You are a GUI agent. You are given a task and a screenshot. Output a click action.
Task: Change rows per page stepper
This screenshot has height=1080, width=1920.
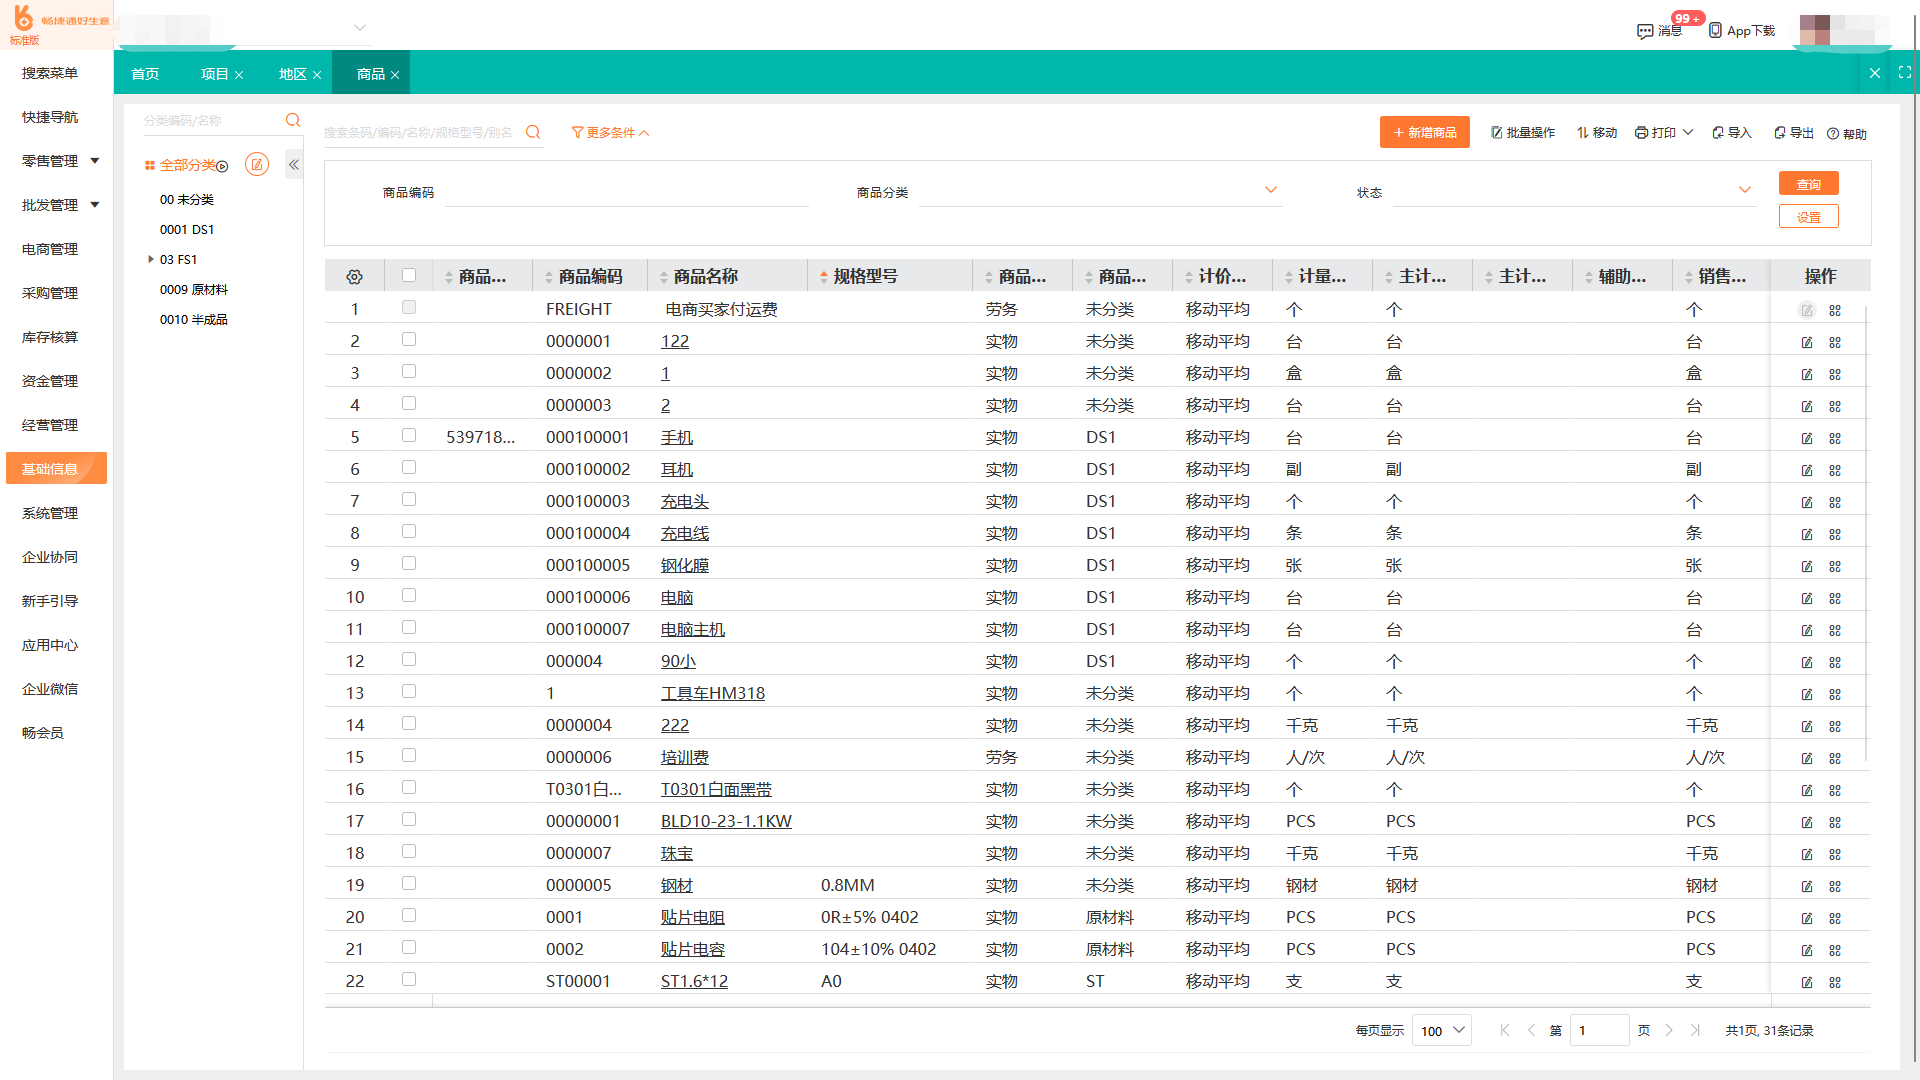1439,1030
